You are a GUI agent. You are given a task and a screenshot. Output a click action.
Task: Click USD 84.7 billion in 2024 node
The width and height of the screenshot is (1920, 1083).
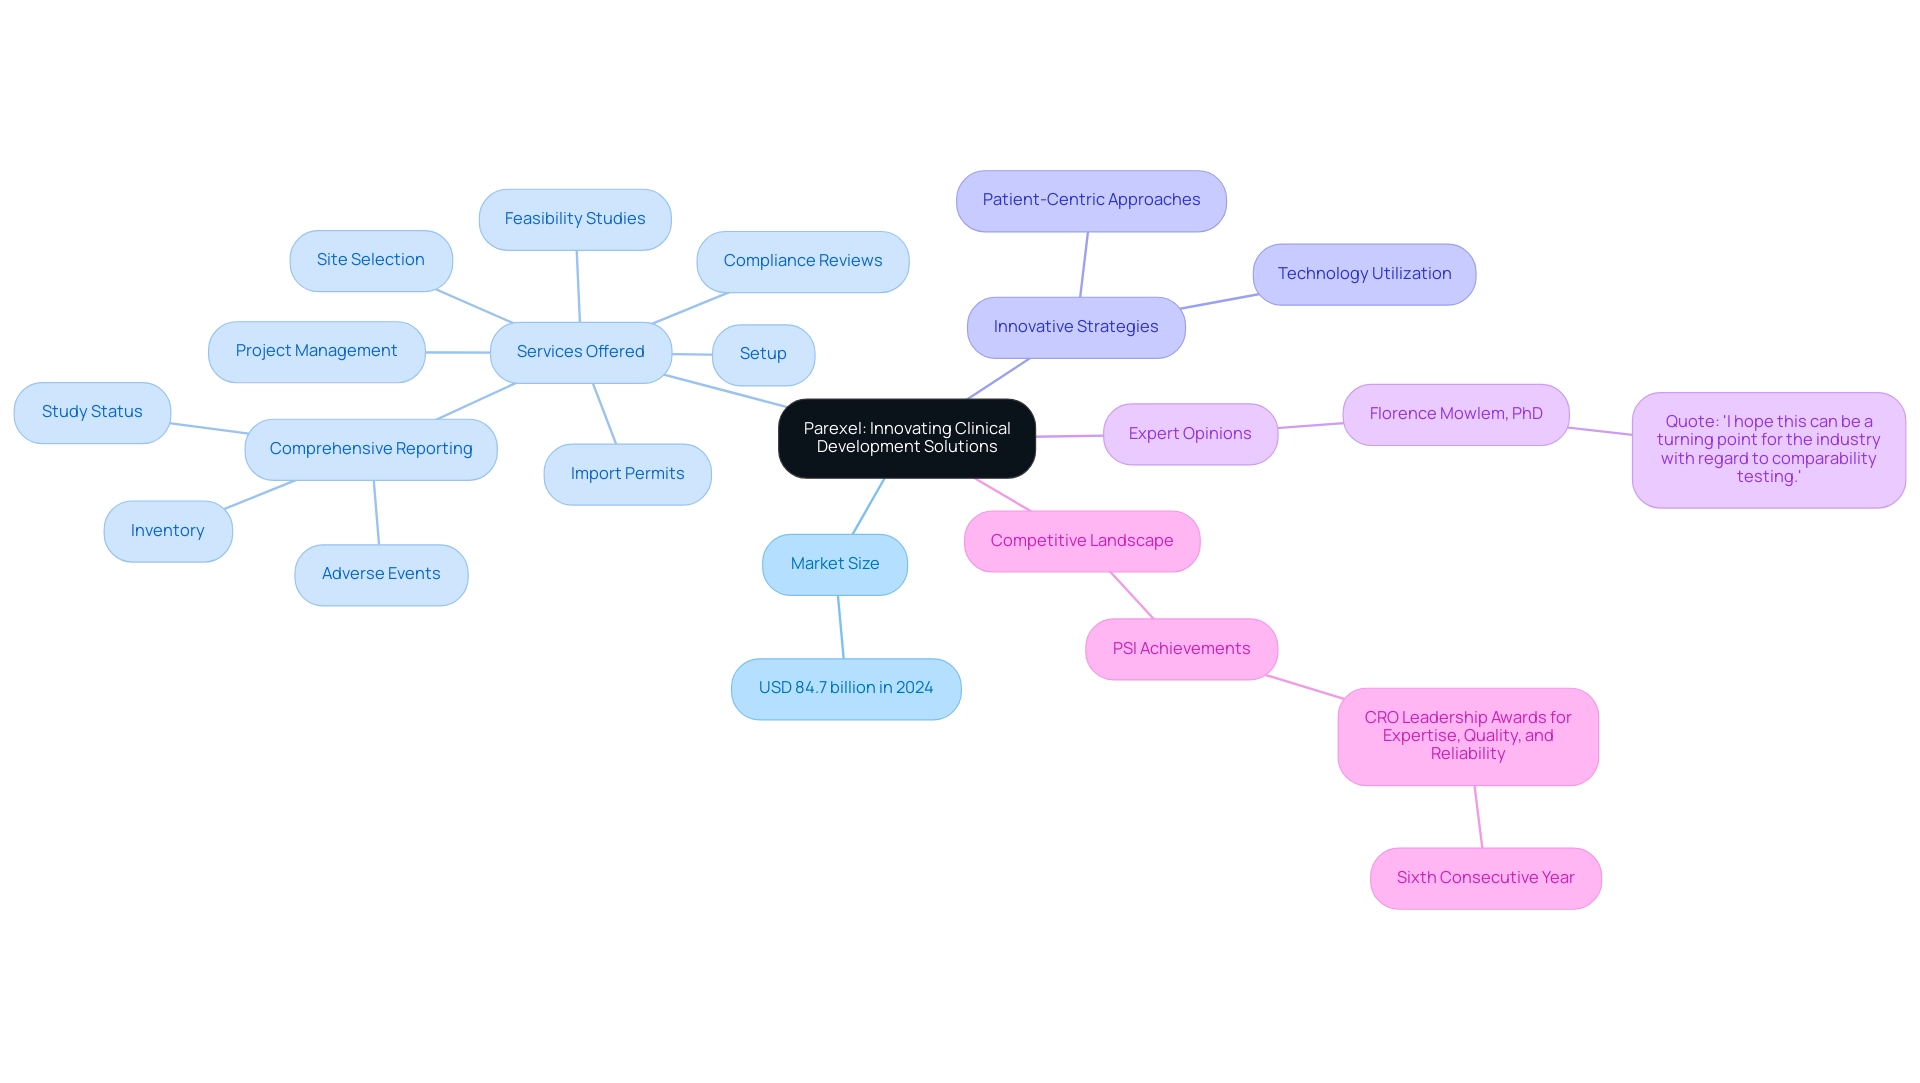(x=845, y=686)
